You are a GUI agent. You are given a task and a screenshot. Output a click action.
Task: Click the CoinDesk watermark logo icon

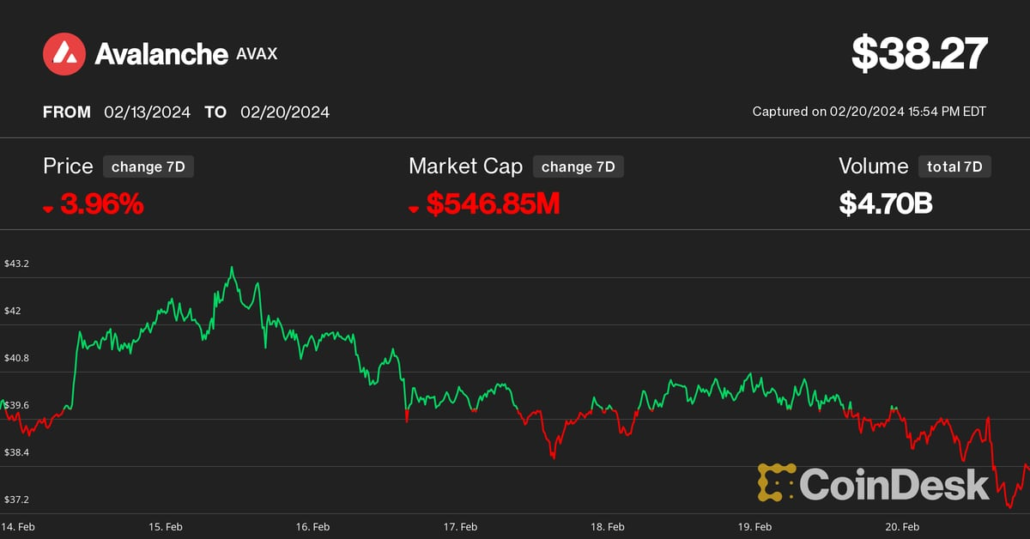pos(776,483)
